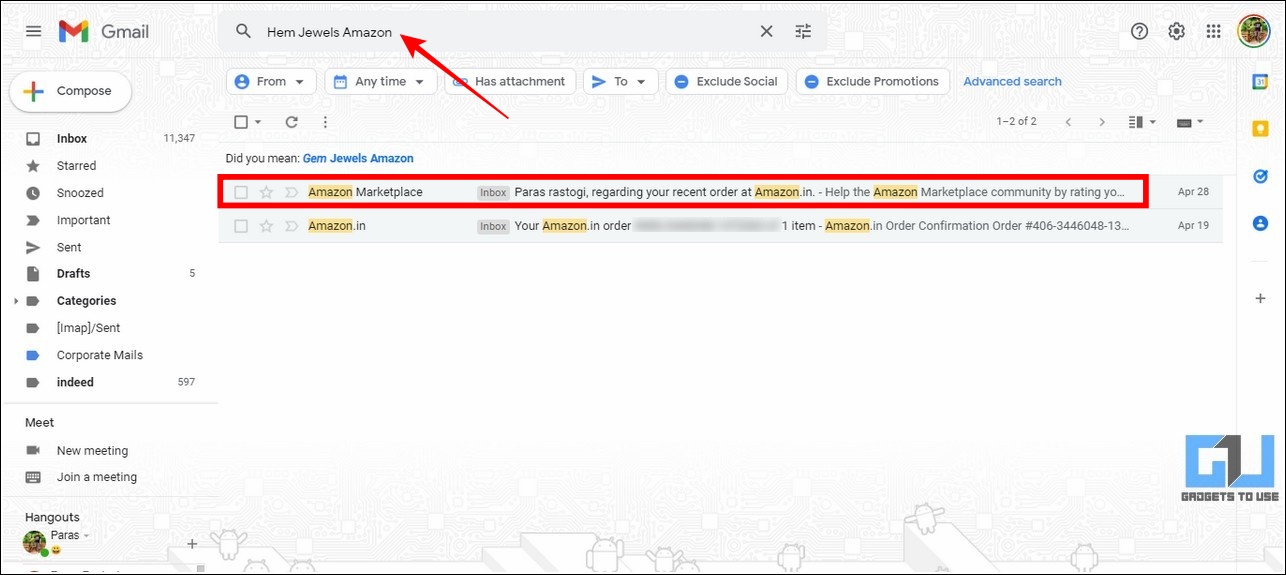Screen dimensions: 1286x575
Task: Open the Google apps grid
Action: tap(1213, 31)
